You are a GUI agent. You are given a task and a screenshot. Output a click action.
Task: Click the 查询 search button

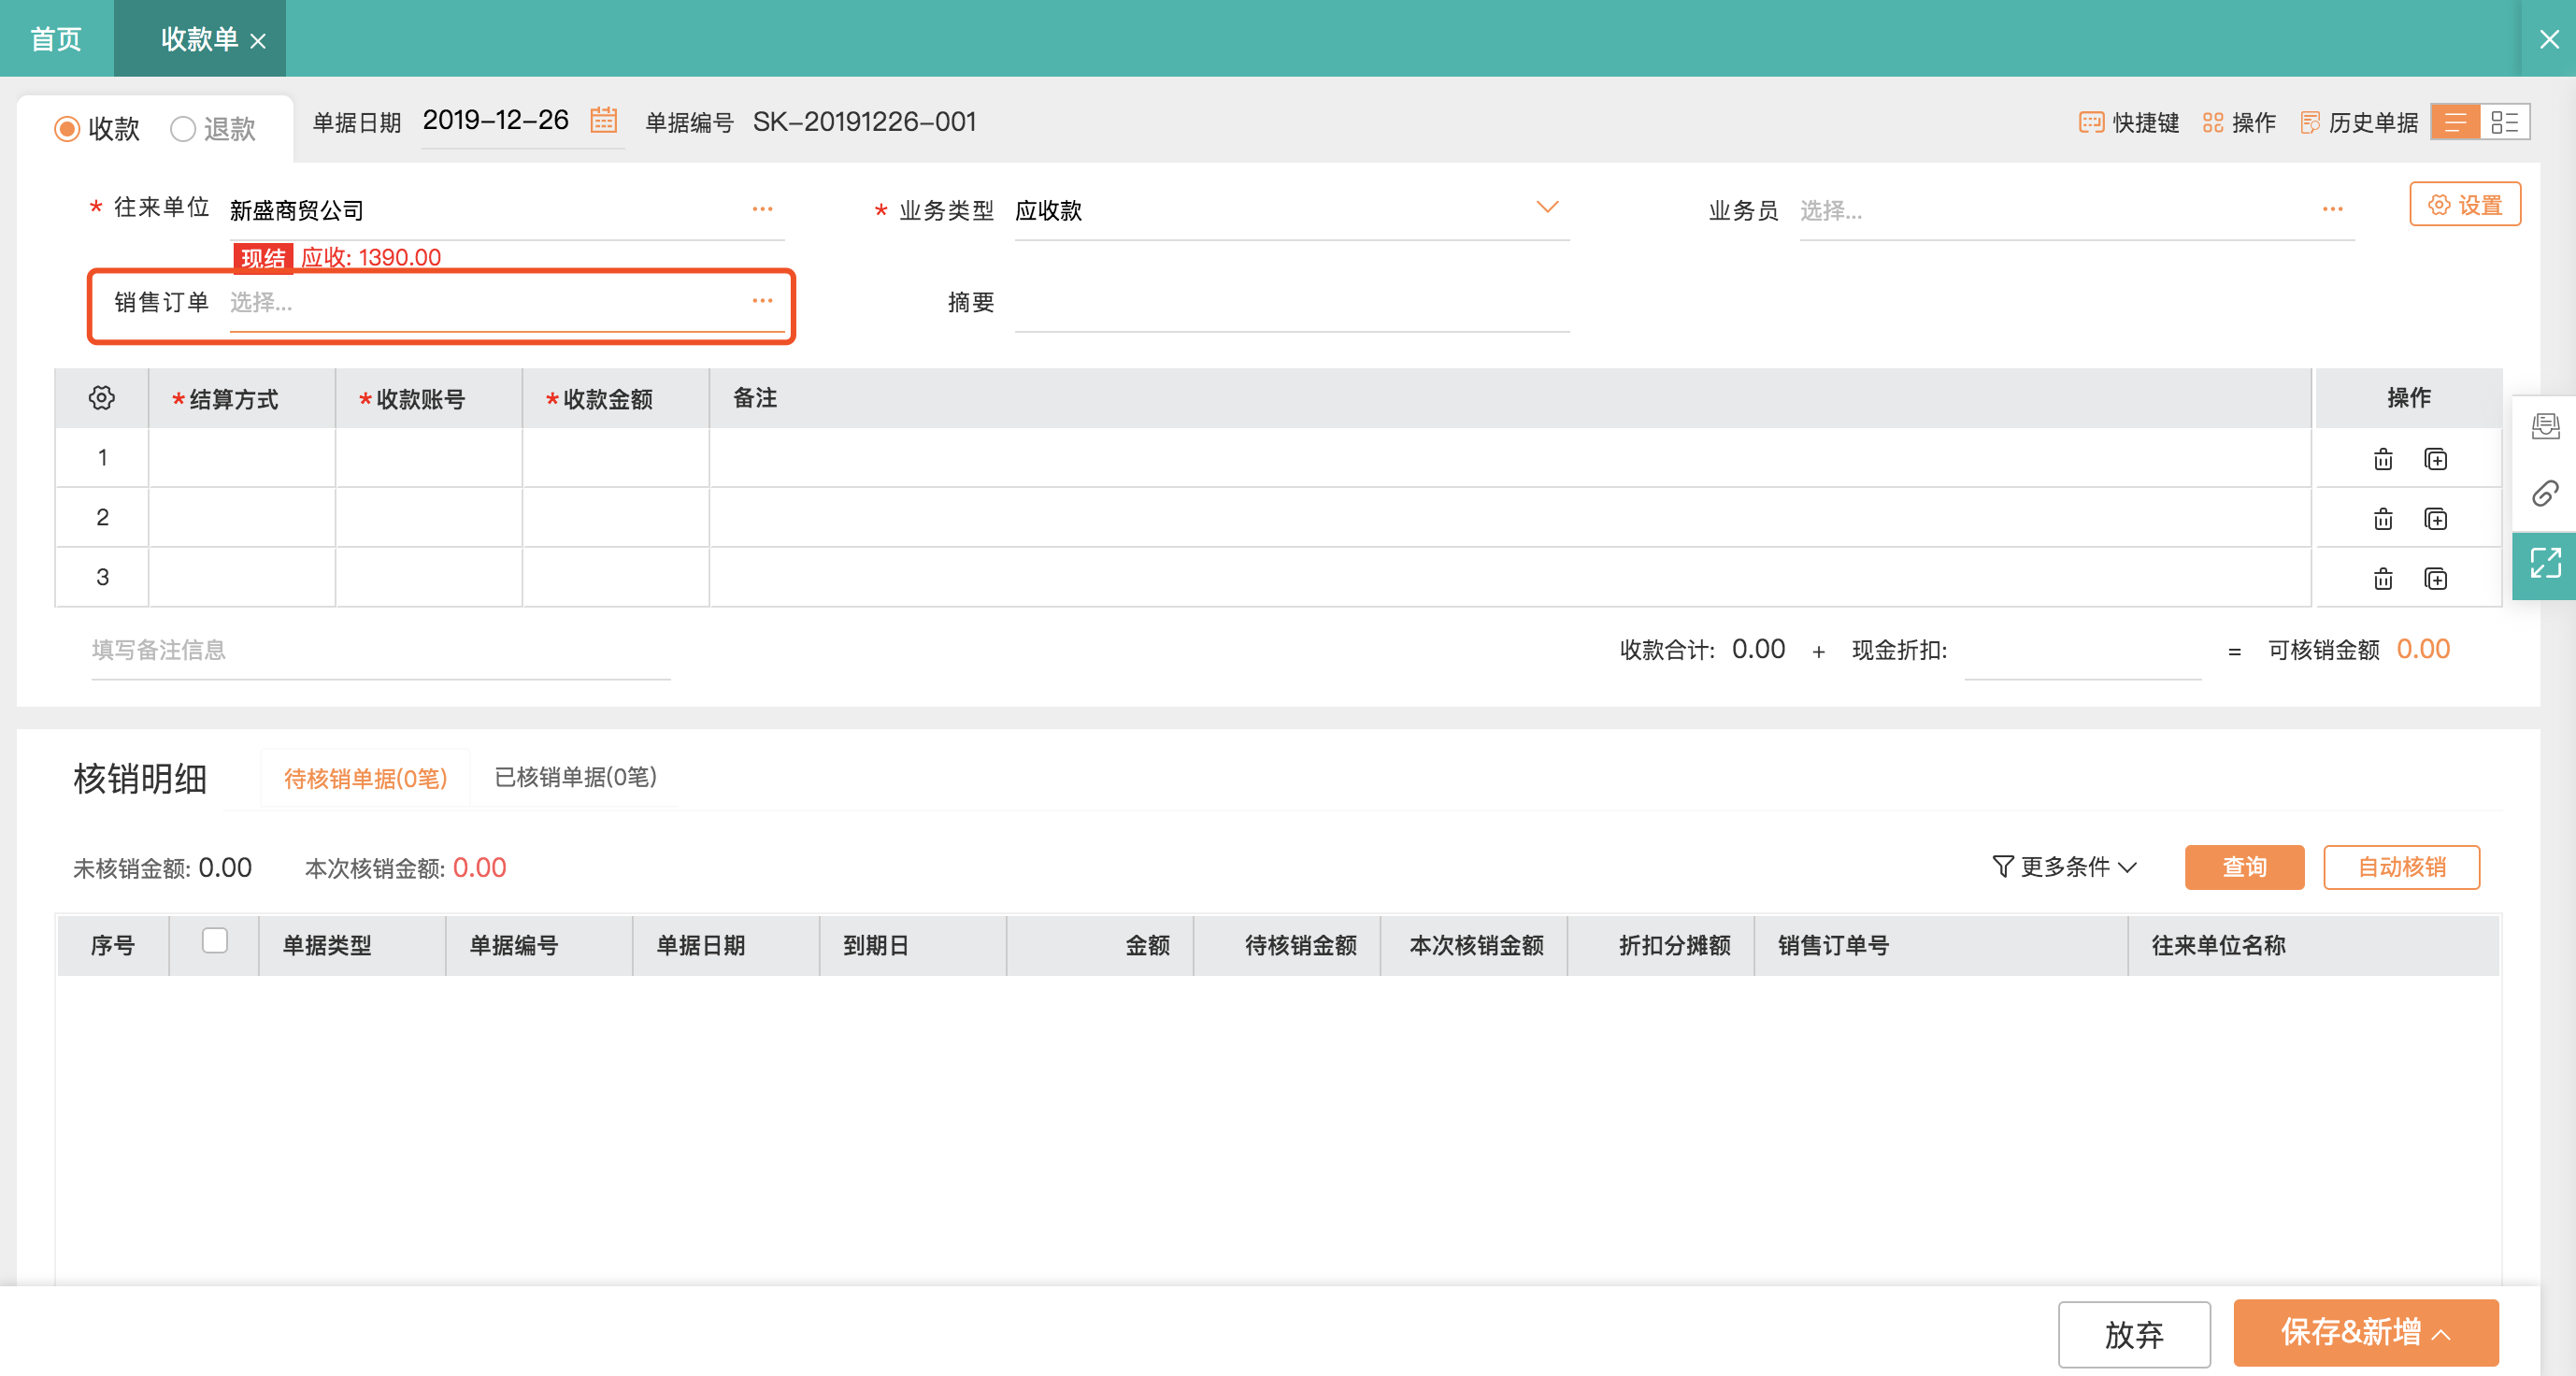pos(2244,868)
